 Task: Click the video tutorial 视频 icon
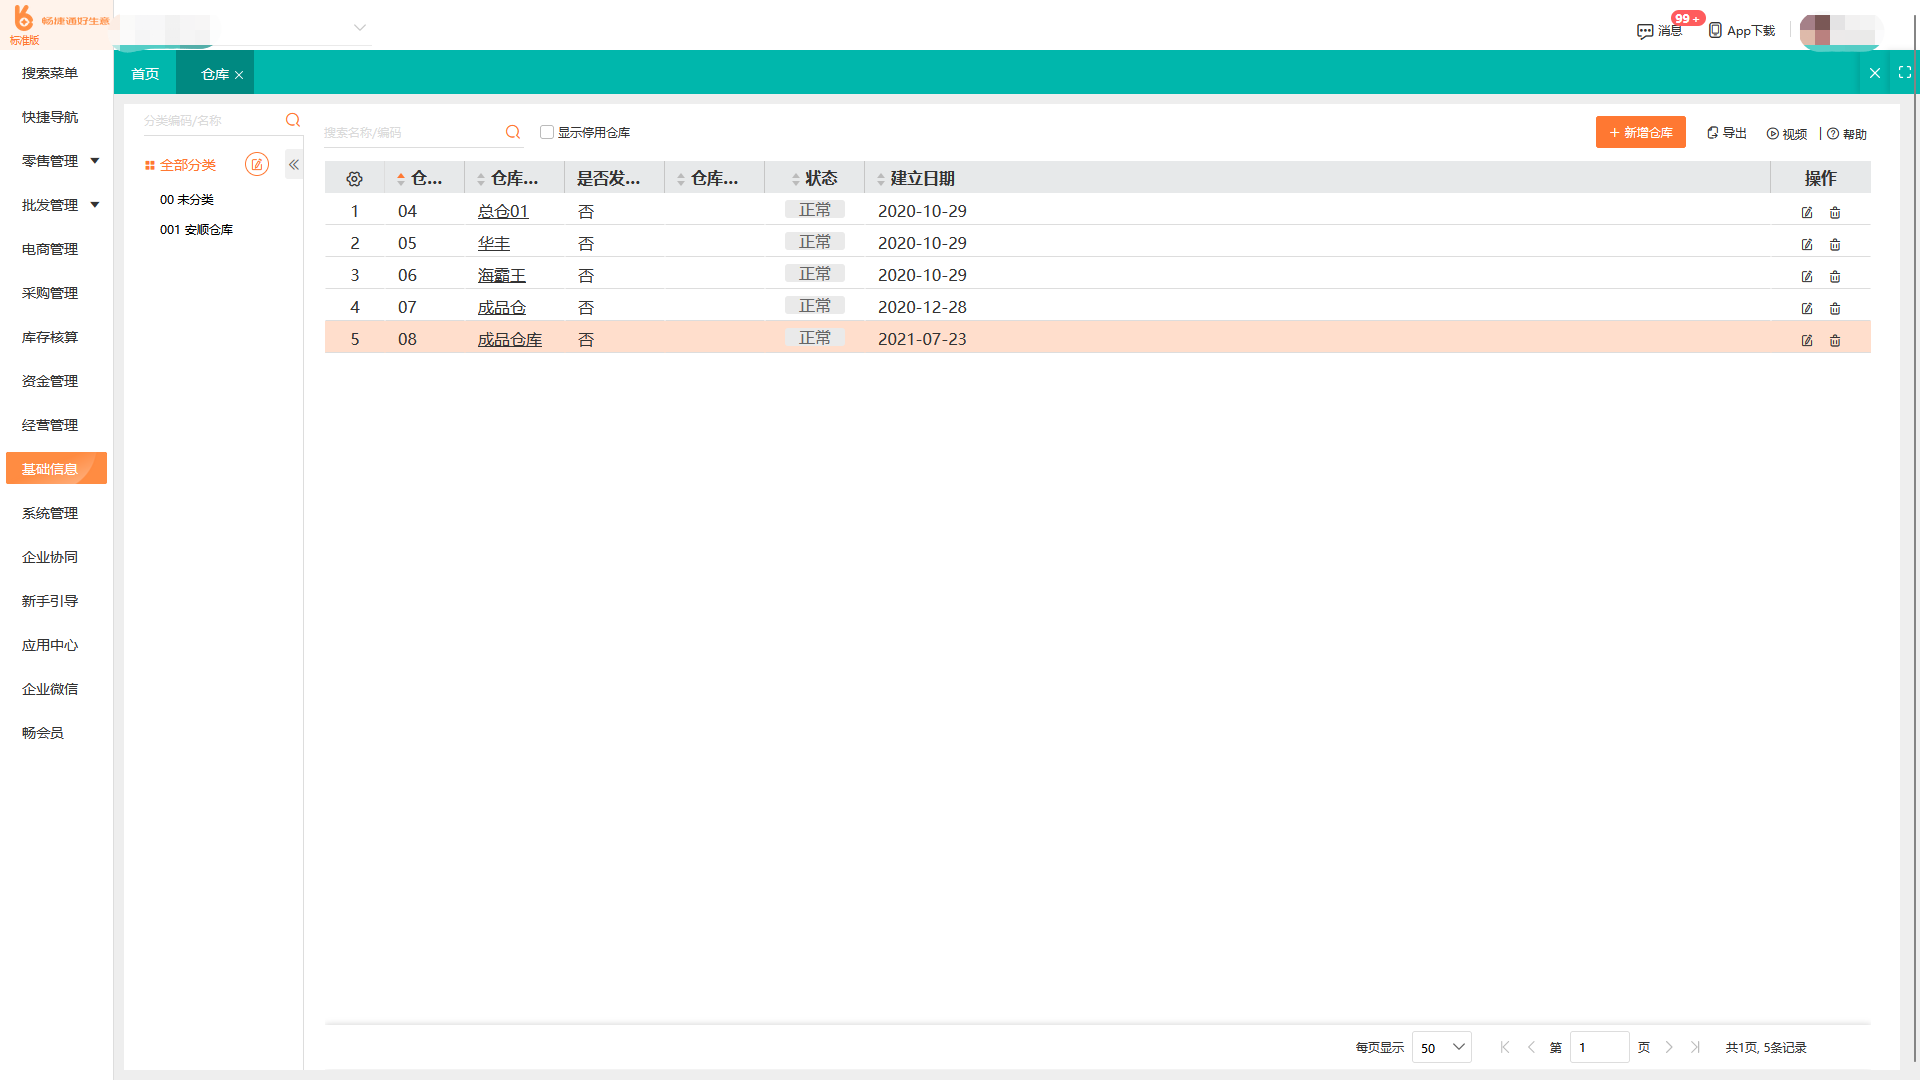(x=1785, y=131)
